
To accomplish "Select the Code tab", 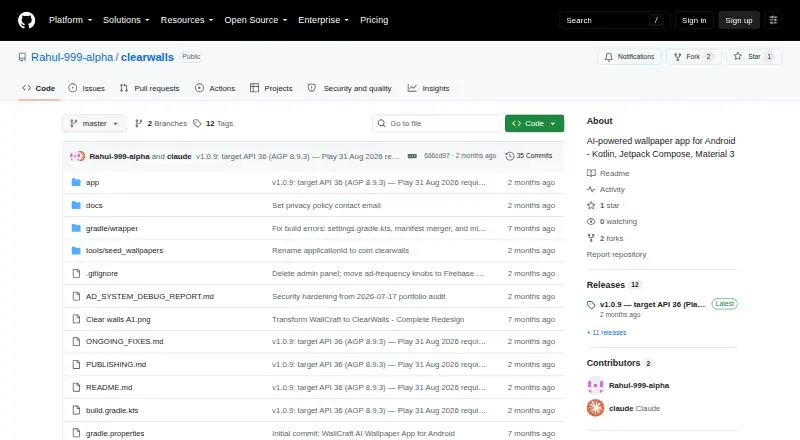I will [x=39, y=88].
